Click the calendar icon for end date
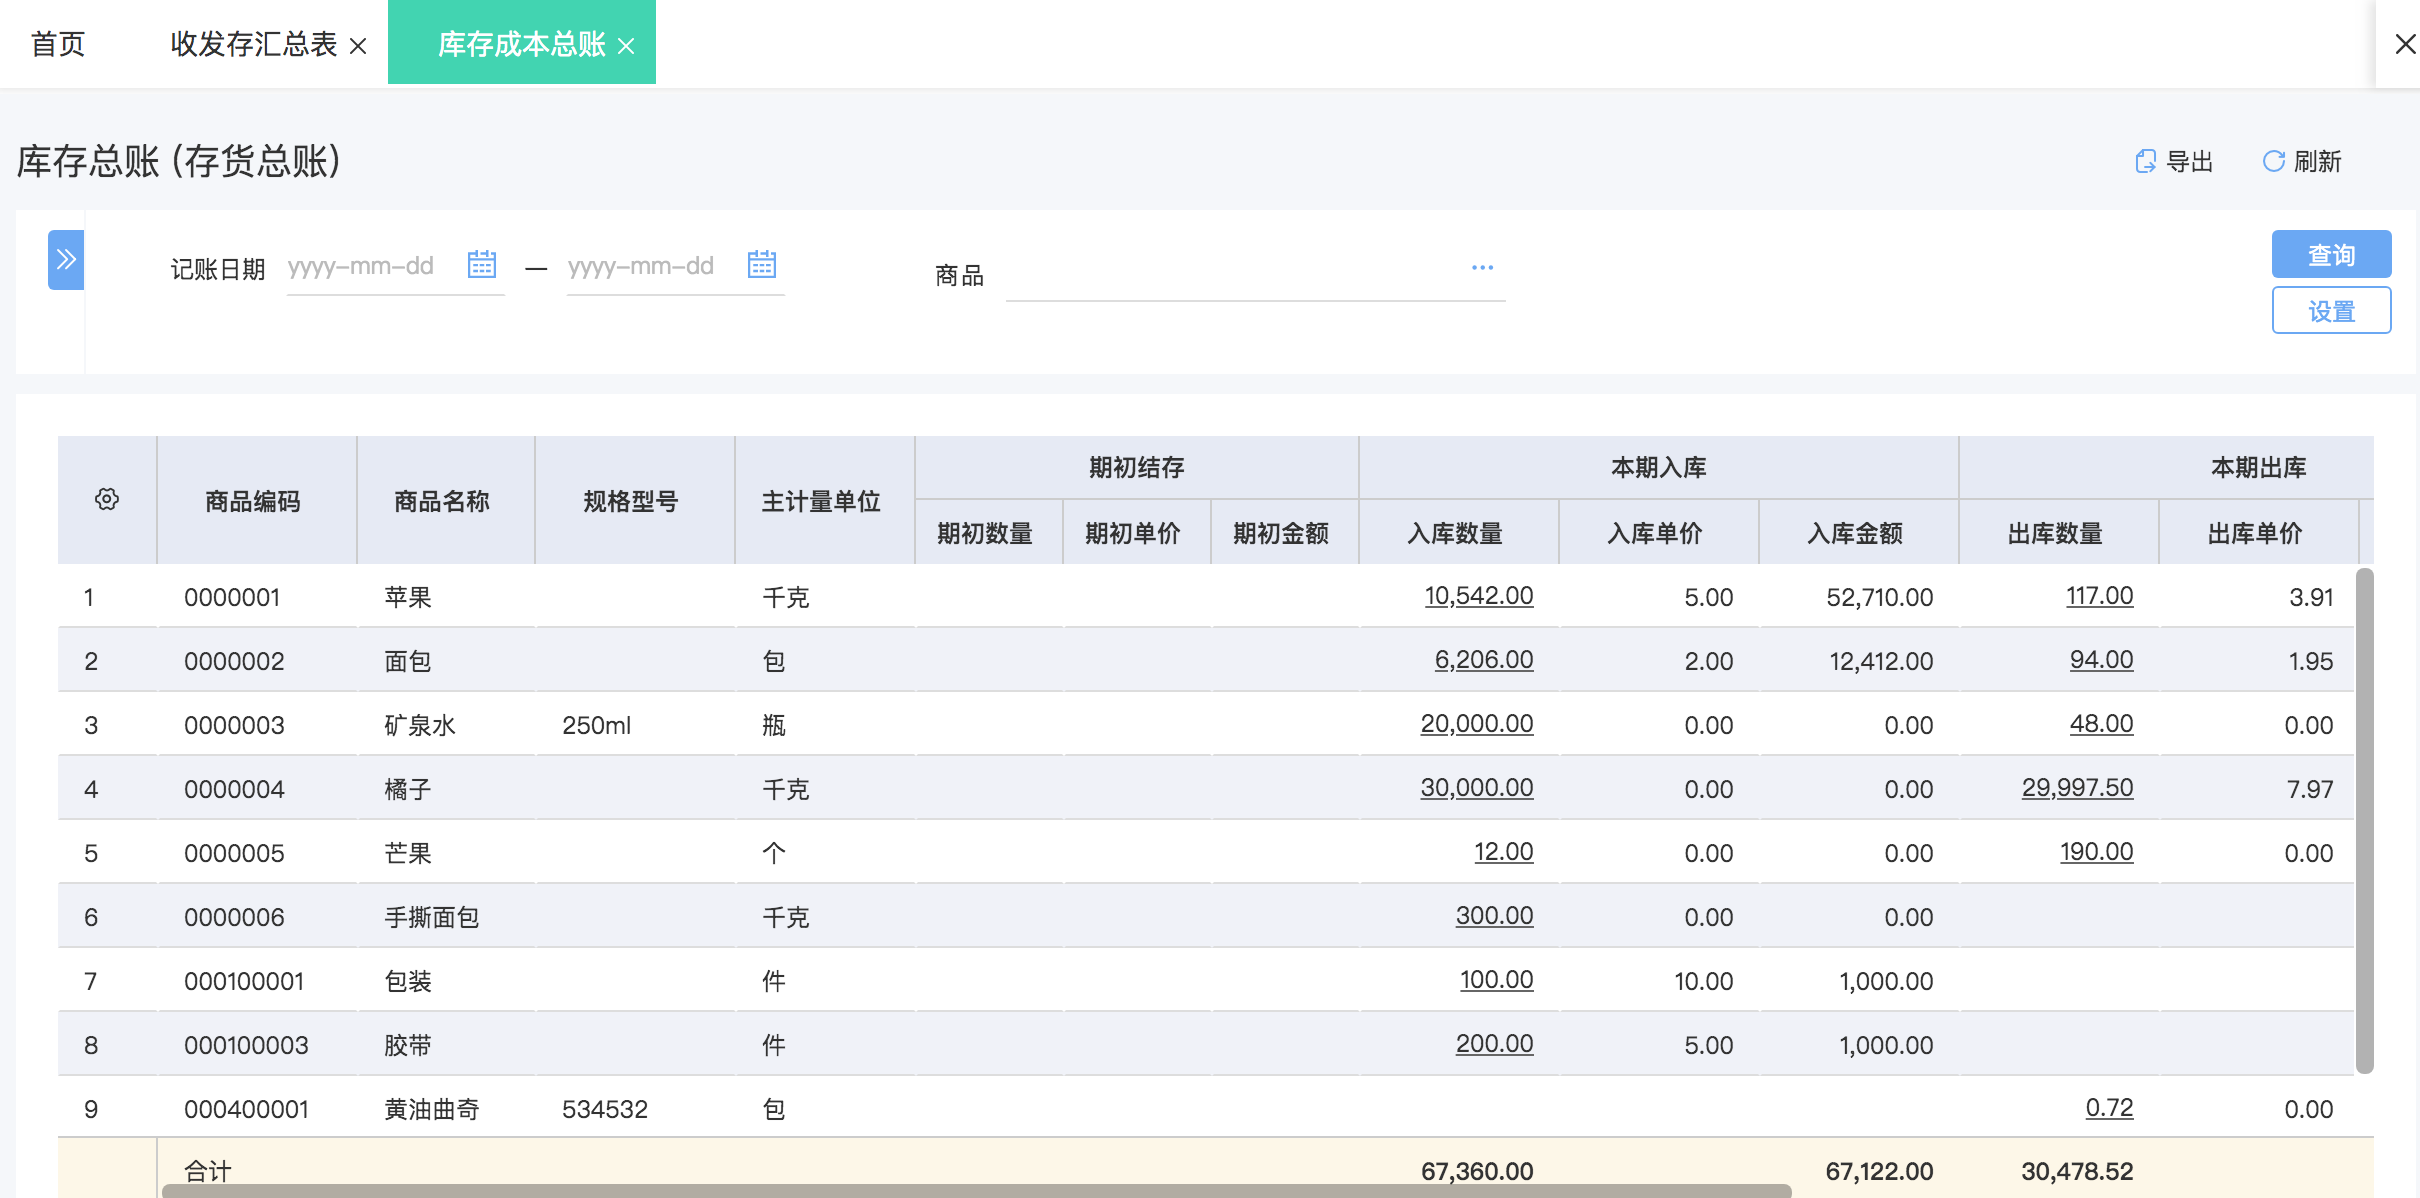This screenshot has height=1198, width=2420. click(762, 267)
